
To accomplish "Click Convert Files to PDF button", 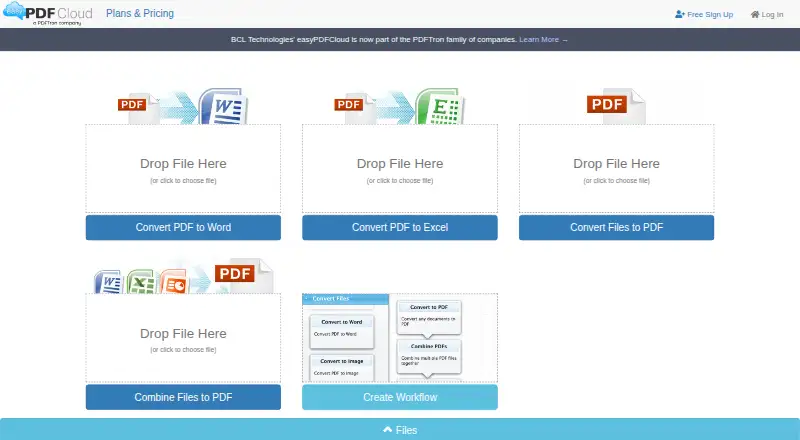I will tap(616, 227).
